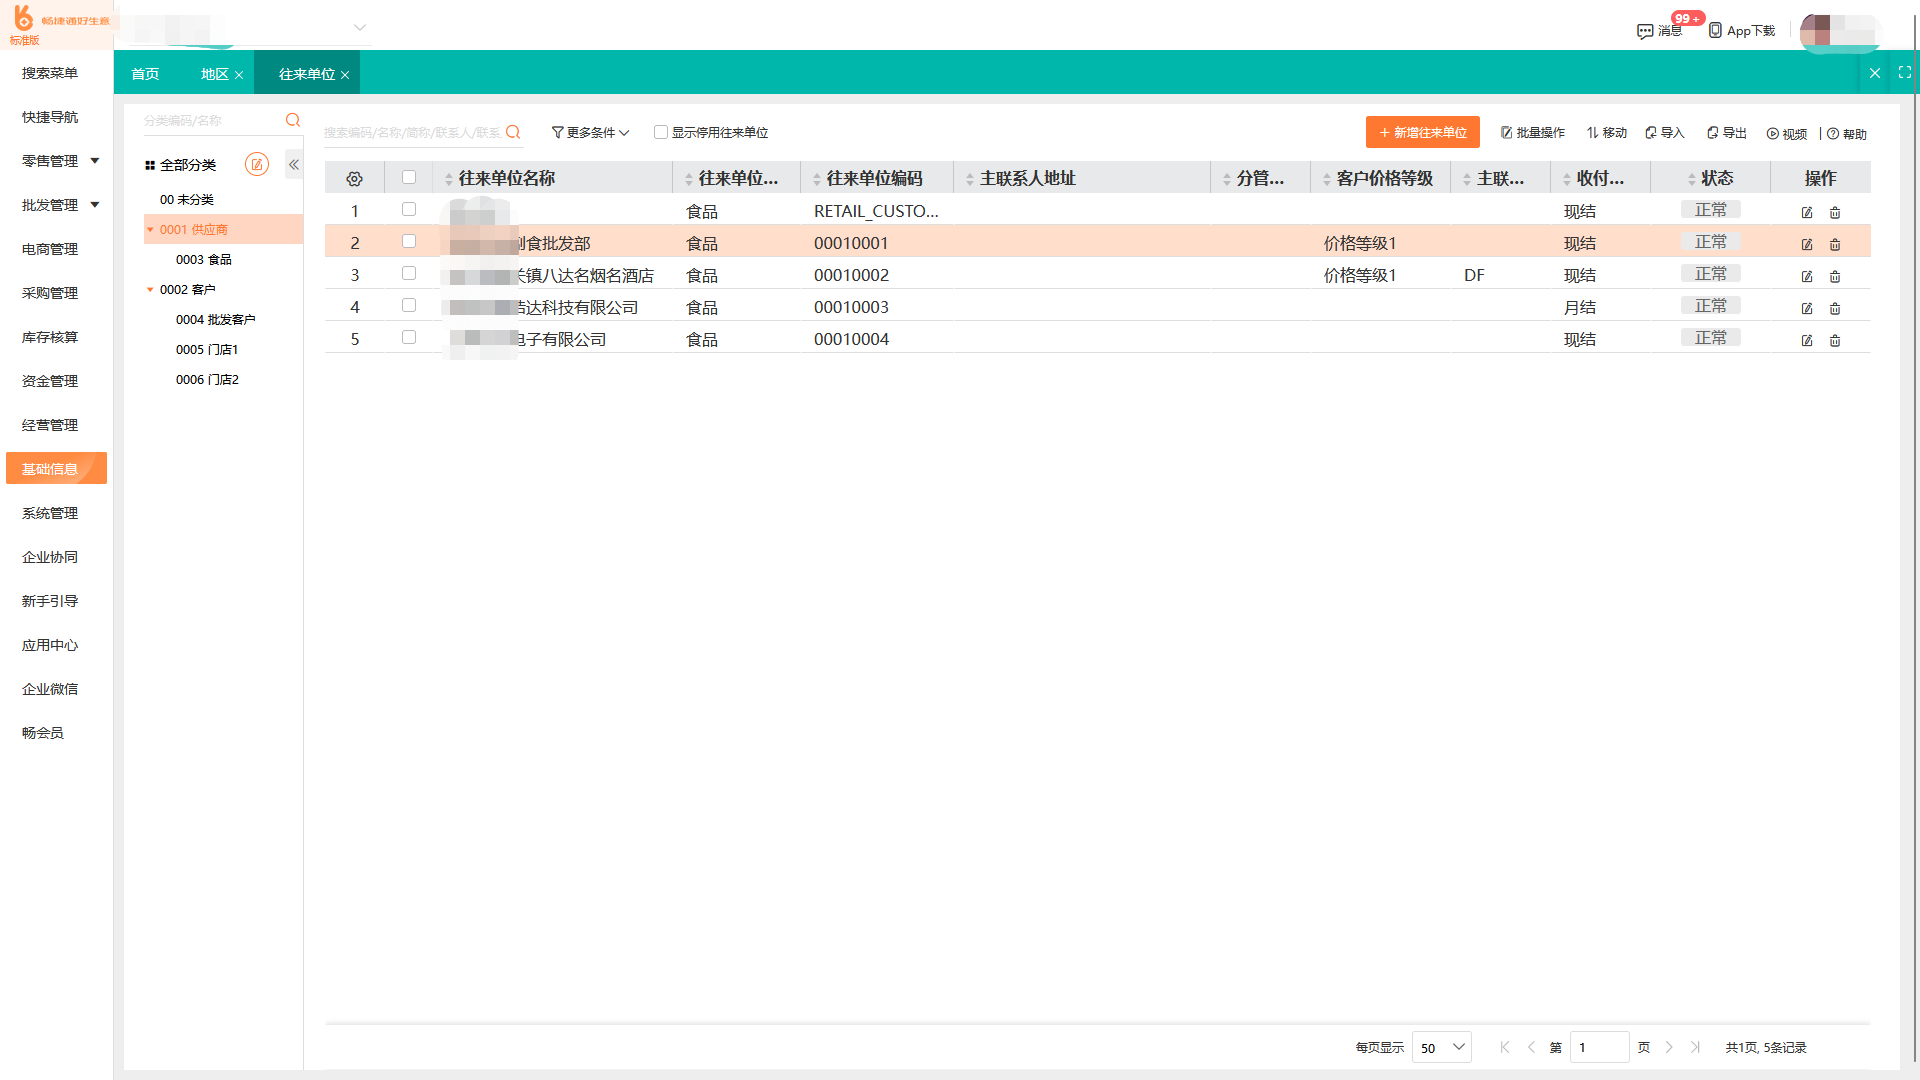Click settings gear icon in table header
Viewport: 1920px width, 1080px height.
pos(355,178)
